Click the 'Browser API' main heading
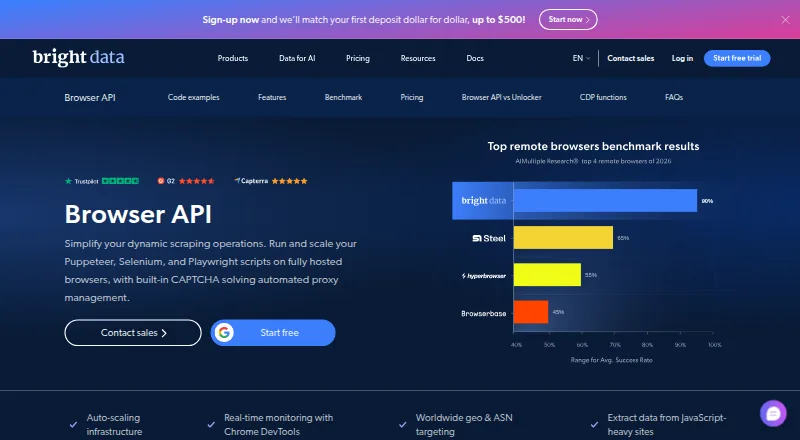The height and width of the screenshot is (440, 800). click(138, 214)
